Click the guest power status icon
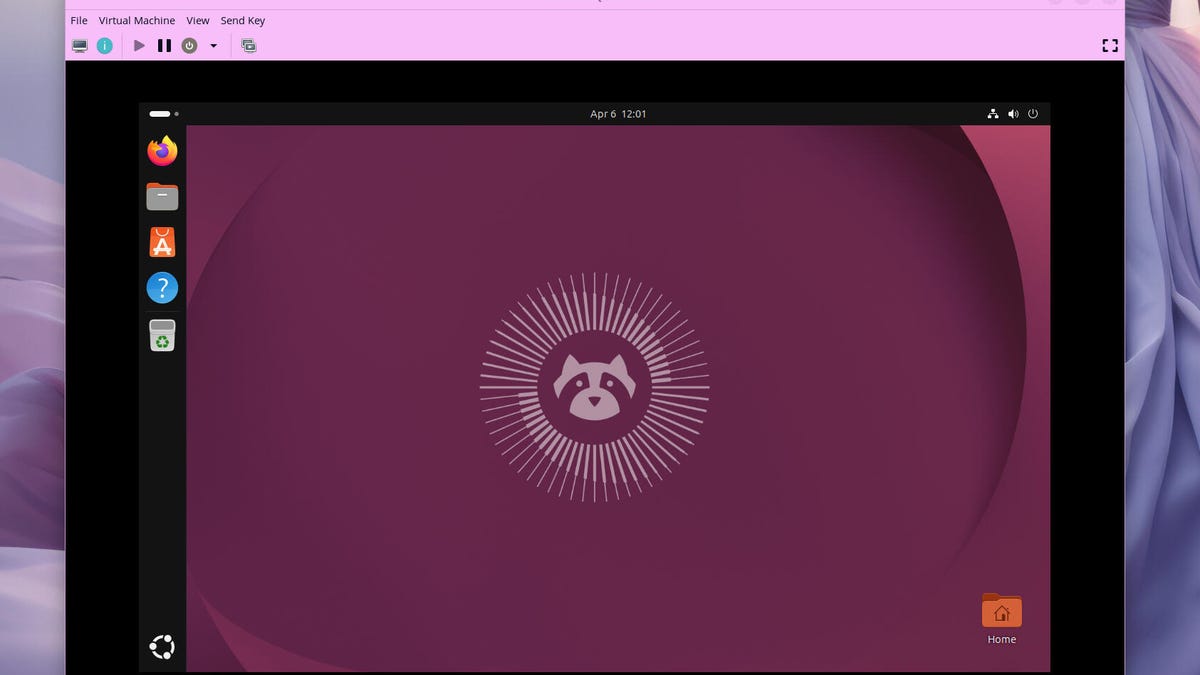Screen dimensions: 1200x675 click(1033, 114)
